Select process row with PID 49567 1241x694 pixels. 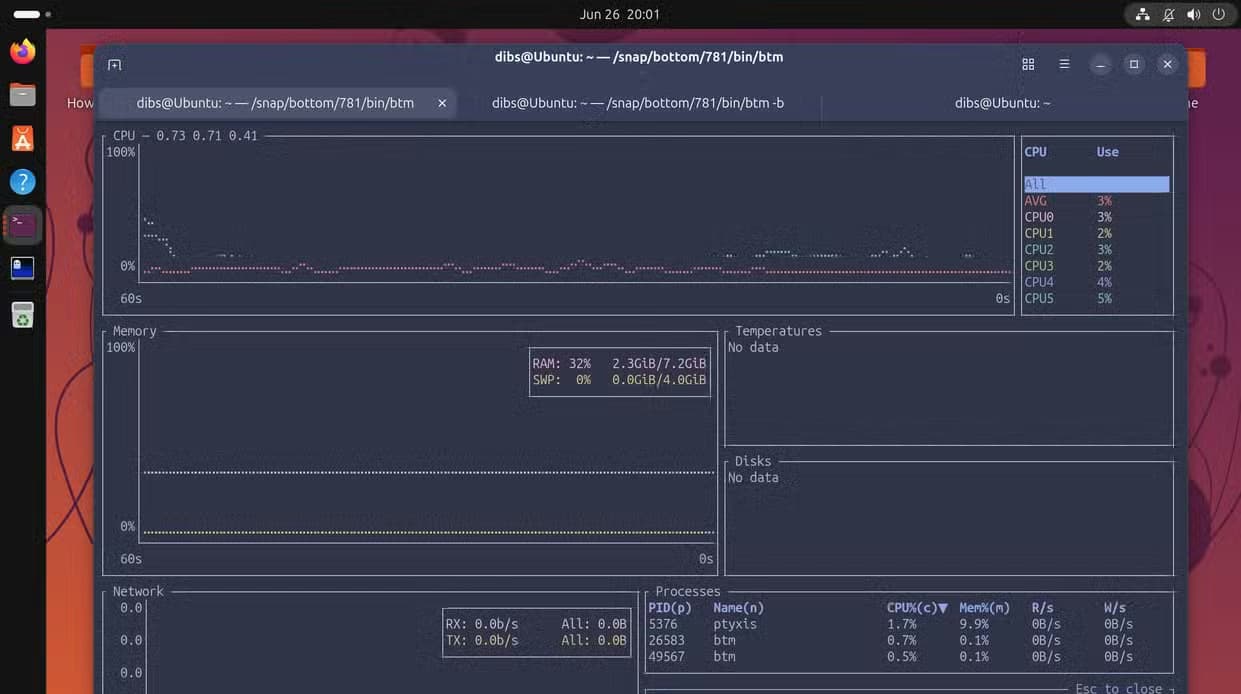[909, 656]
